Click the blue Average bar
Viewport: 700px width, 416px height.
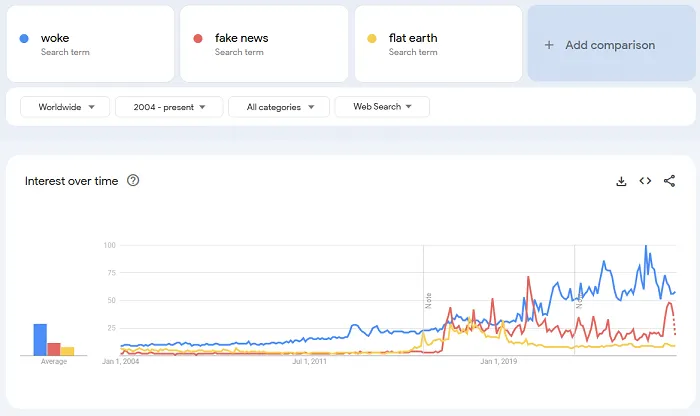point(40,339)
